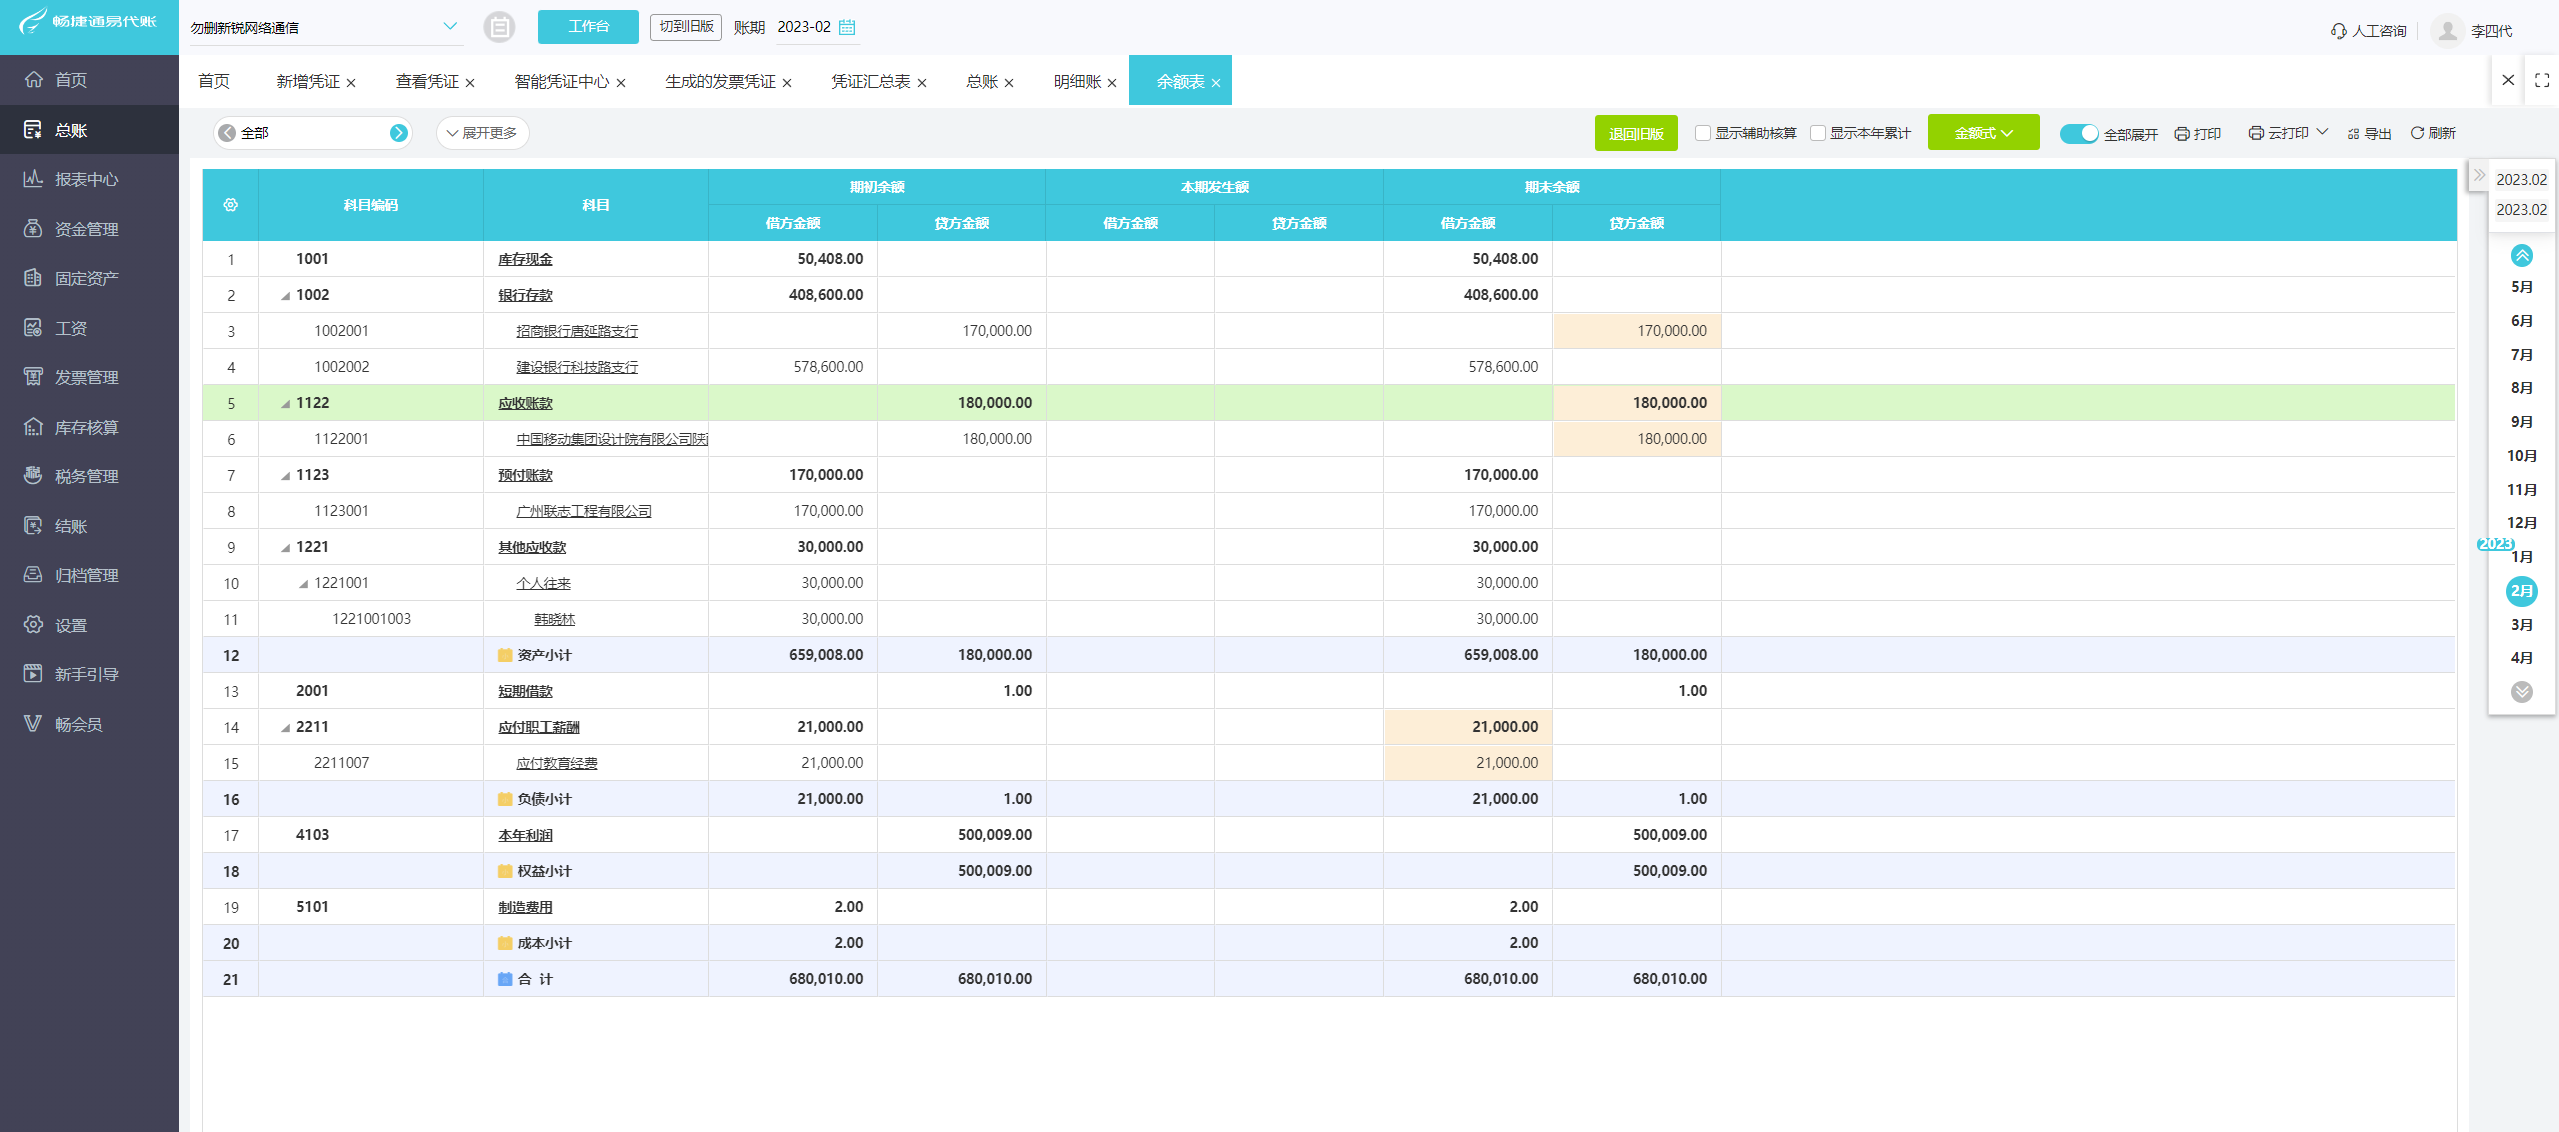Toggle 显示本年累计 checkbox
This screenshot has width=2559, height=1132.
click(1816, 134)
